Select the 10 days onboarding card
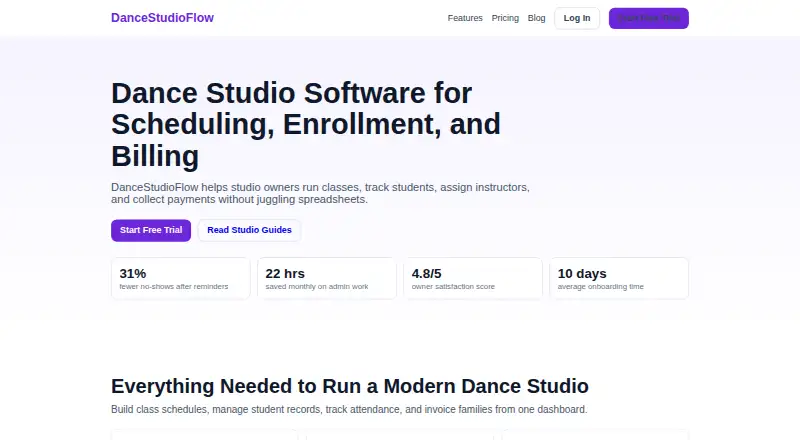Viewport: 800px width, 440px height. 619,278
